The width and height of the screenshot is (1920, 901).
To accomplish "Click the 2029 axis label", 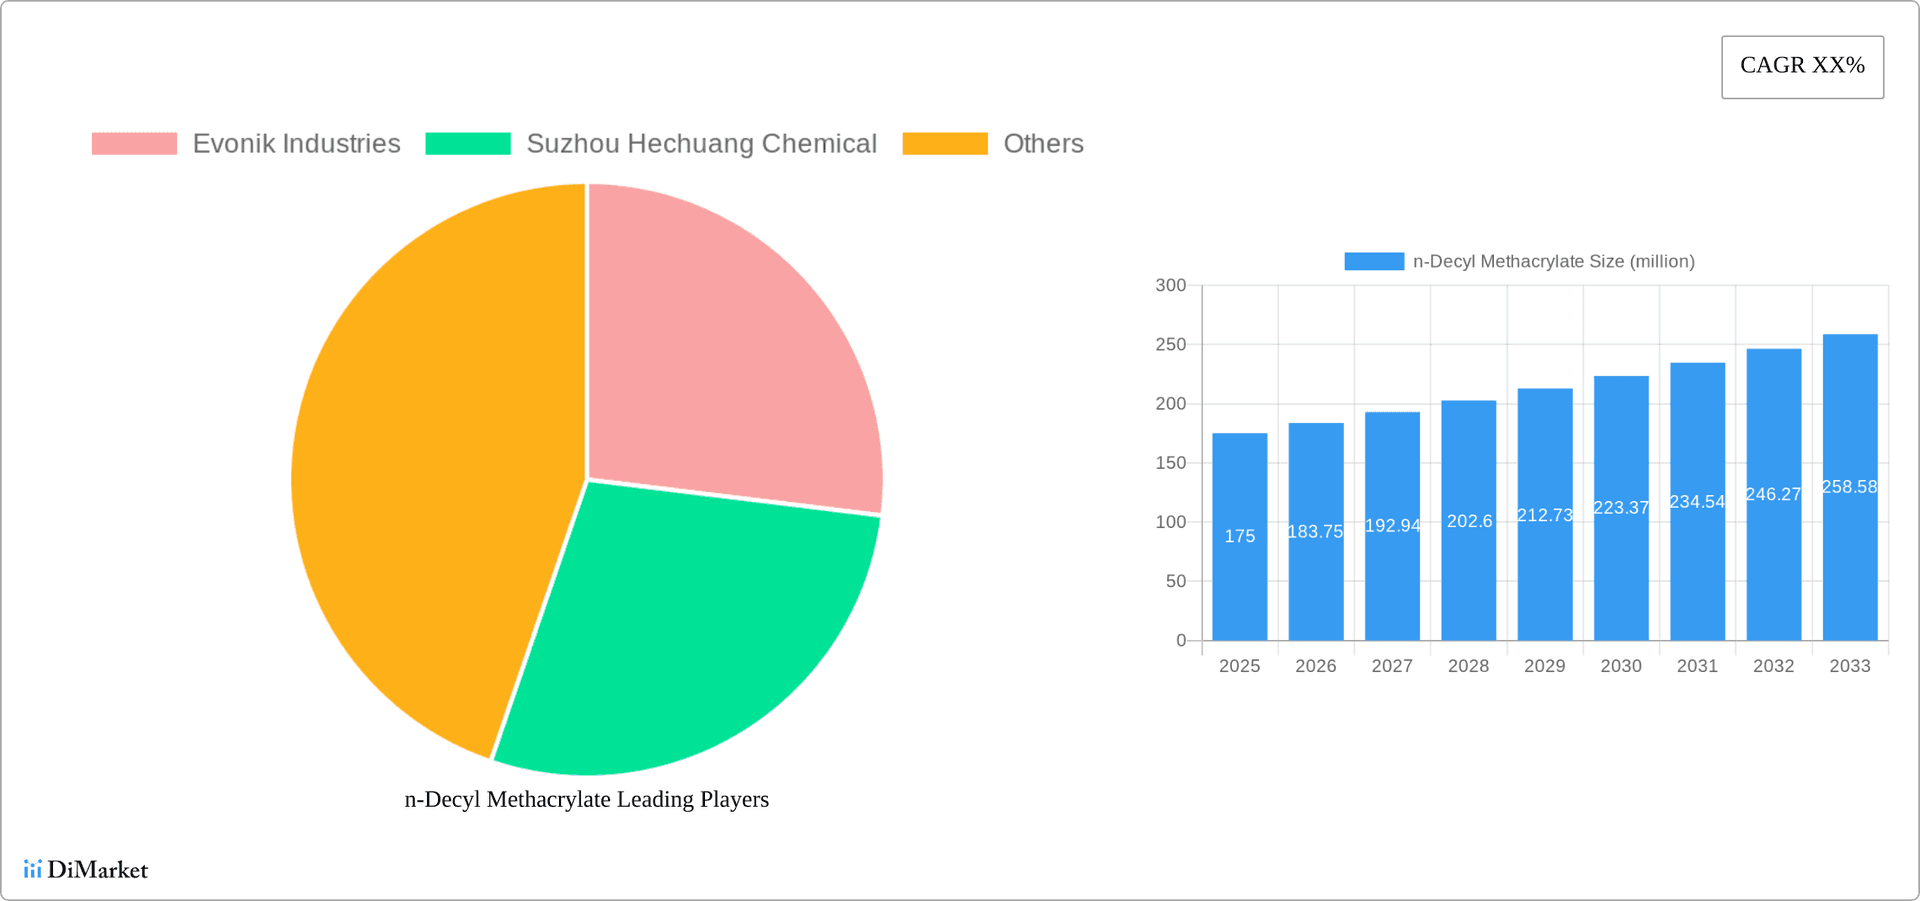I will click(x=1545, y=665).
